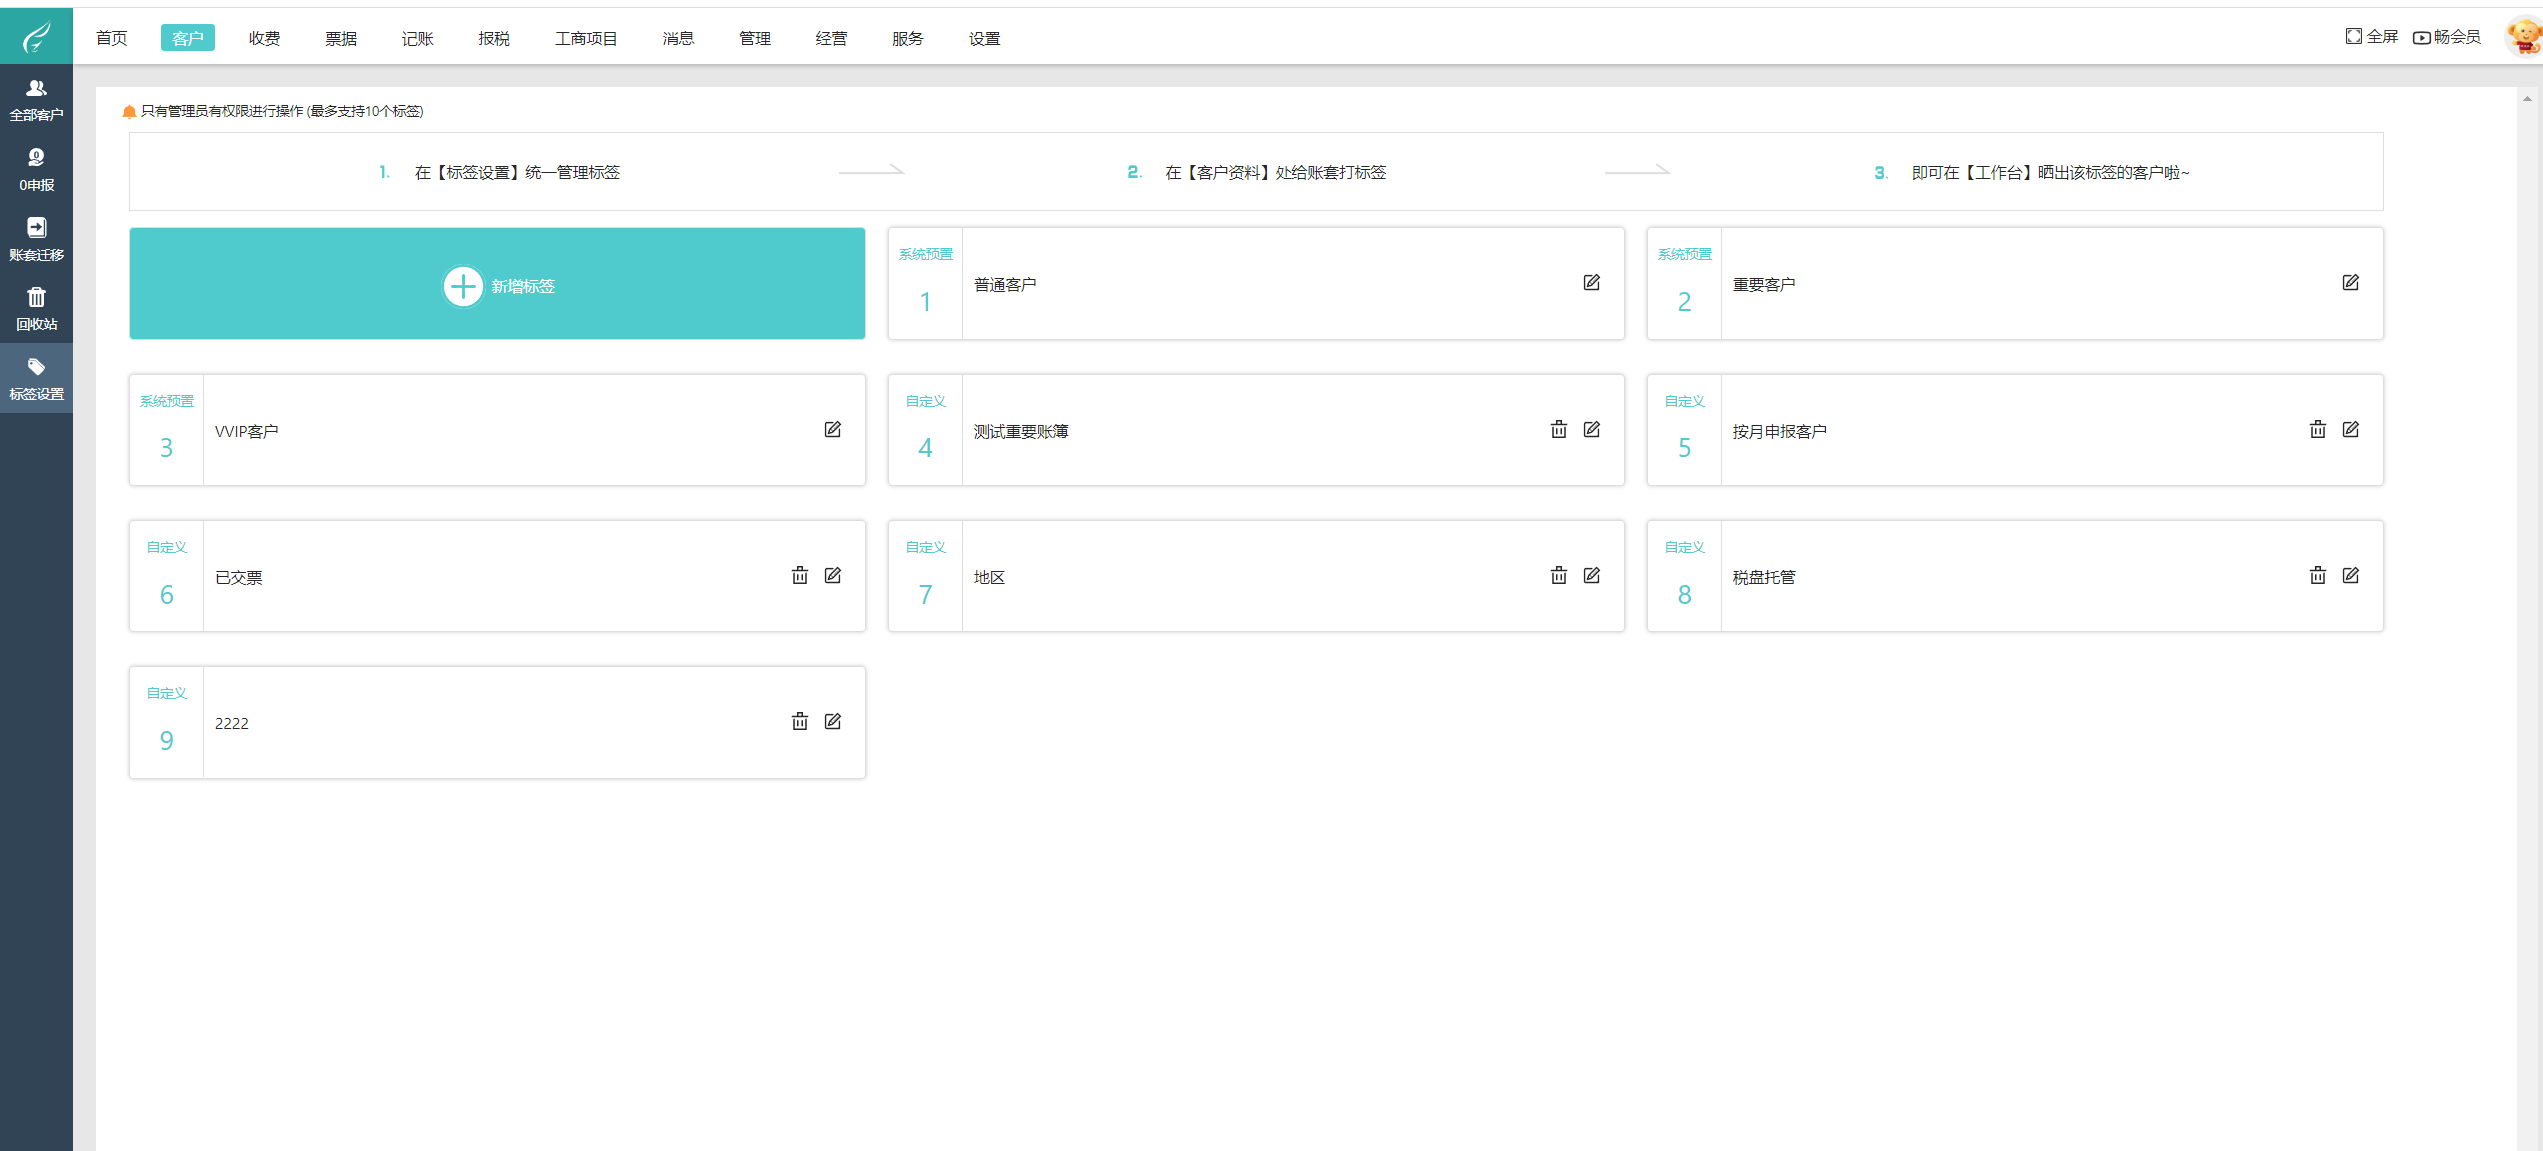Screen dimensions: 2543x1151
Task: Click edit icon on 税盘托管 tag
Action: [x=2352, y=577]
